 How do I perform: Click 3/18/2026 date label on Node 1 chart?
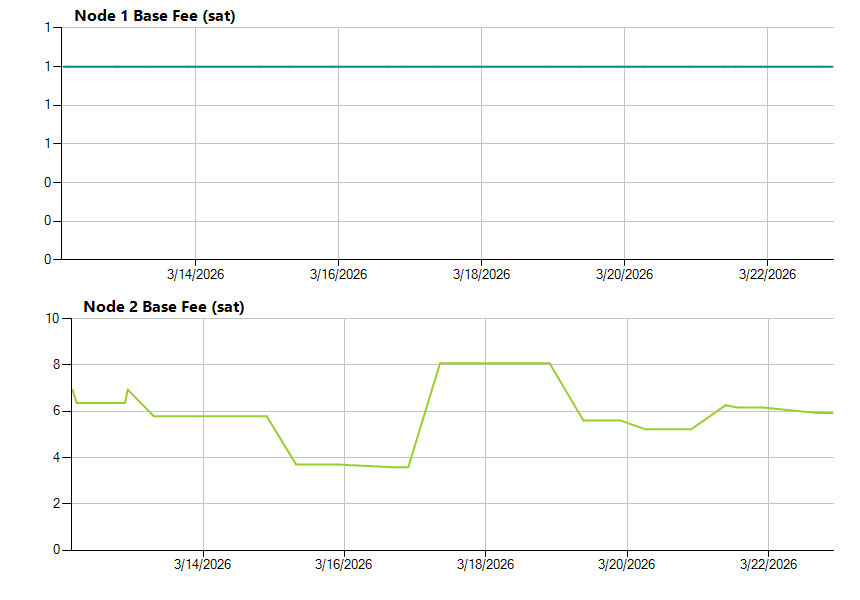point(481,274)
